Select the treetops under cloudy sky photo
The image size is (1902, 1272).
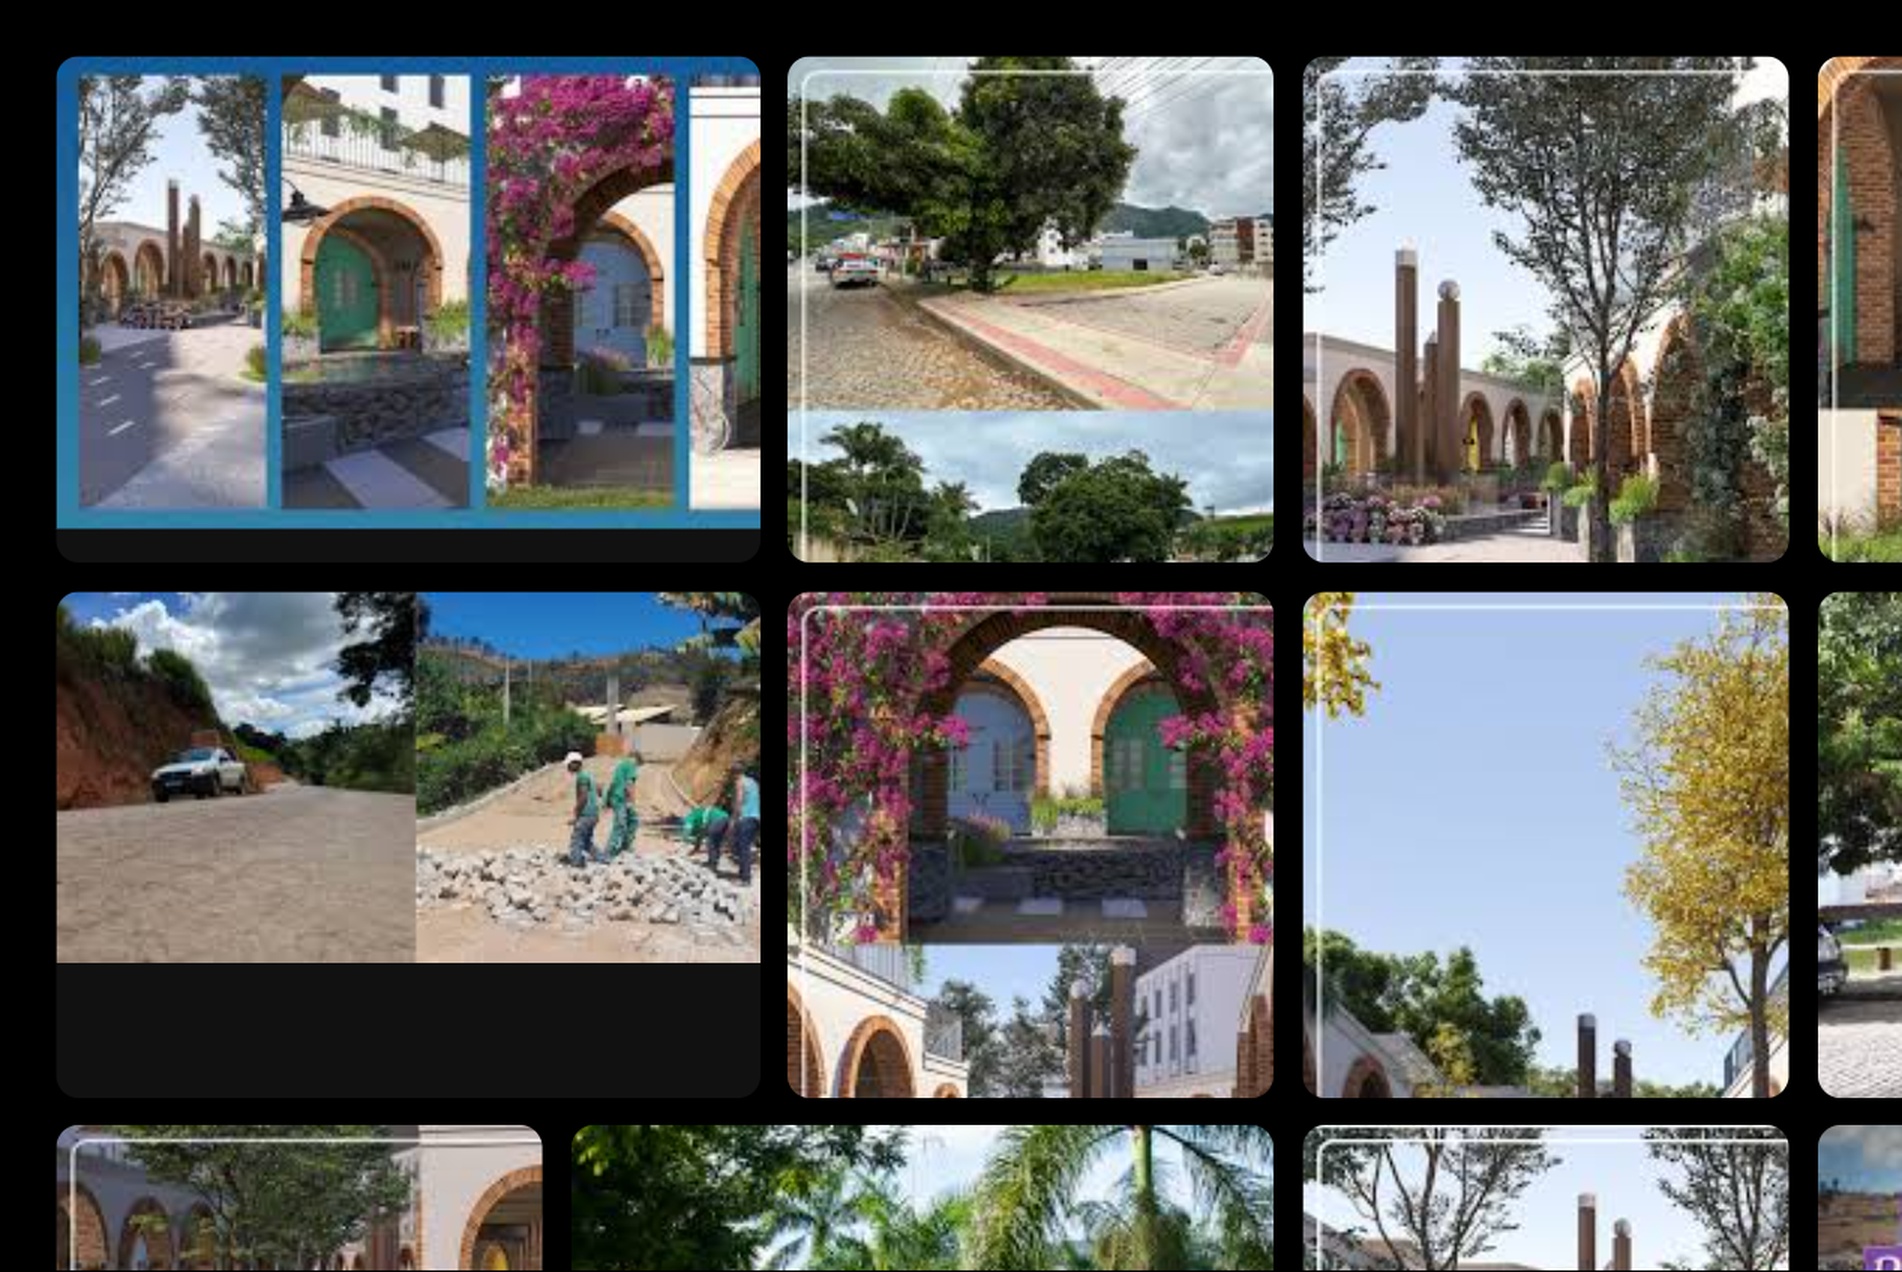(1030, 486)
